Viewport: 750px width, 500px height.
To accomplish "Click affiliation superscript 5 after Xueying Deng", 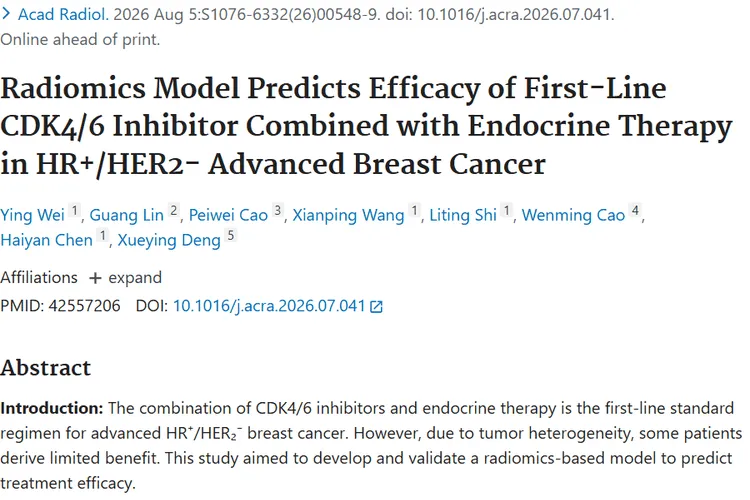I will tap(231, 235).
